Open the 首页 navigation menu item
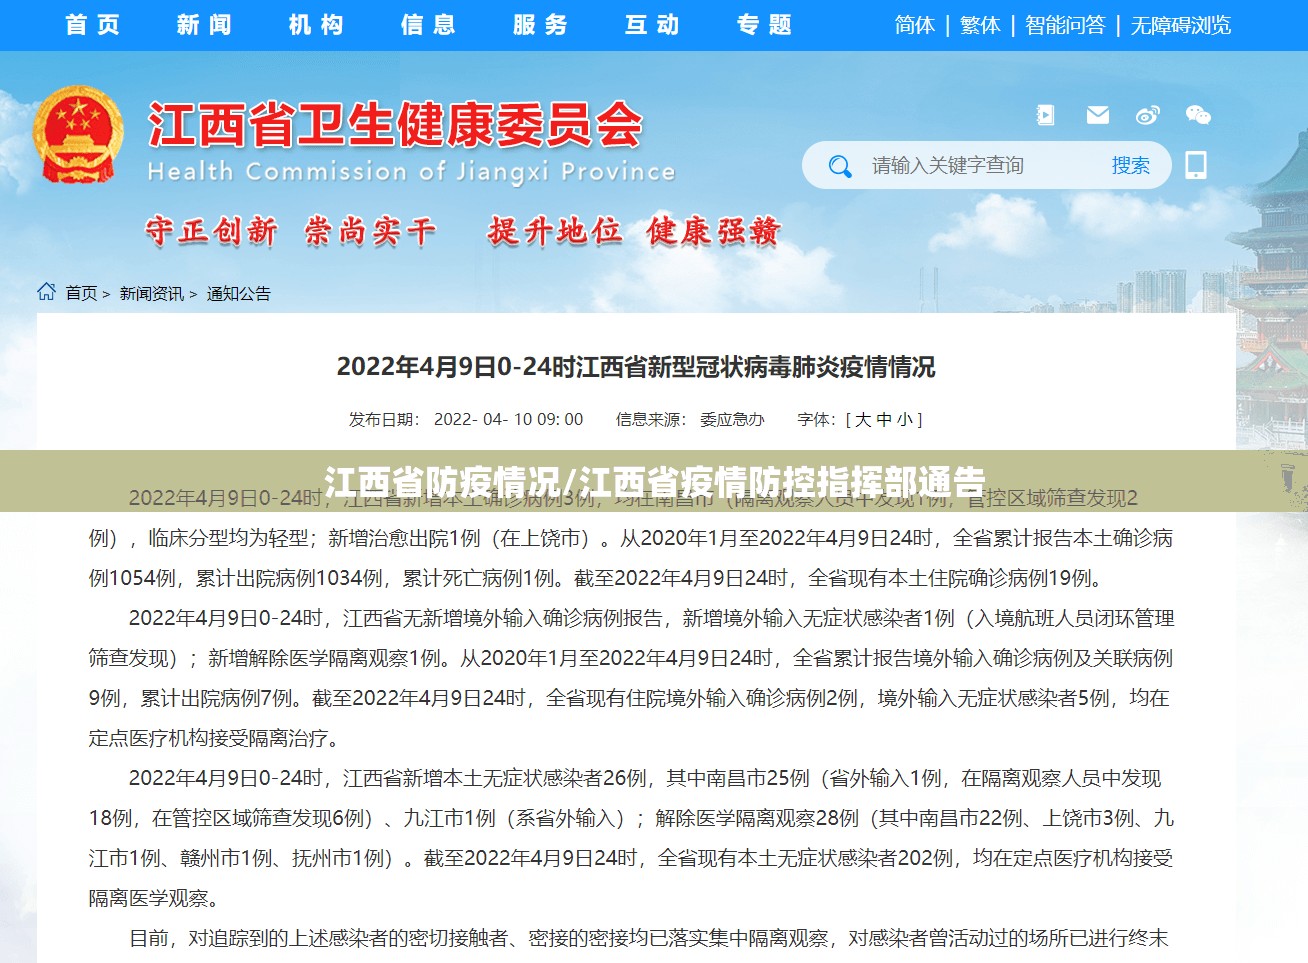 click(x=93, y=25)
